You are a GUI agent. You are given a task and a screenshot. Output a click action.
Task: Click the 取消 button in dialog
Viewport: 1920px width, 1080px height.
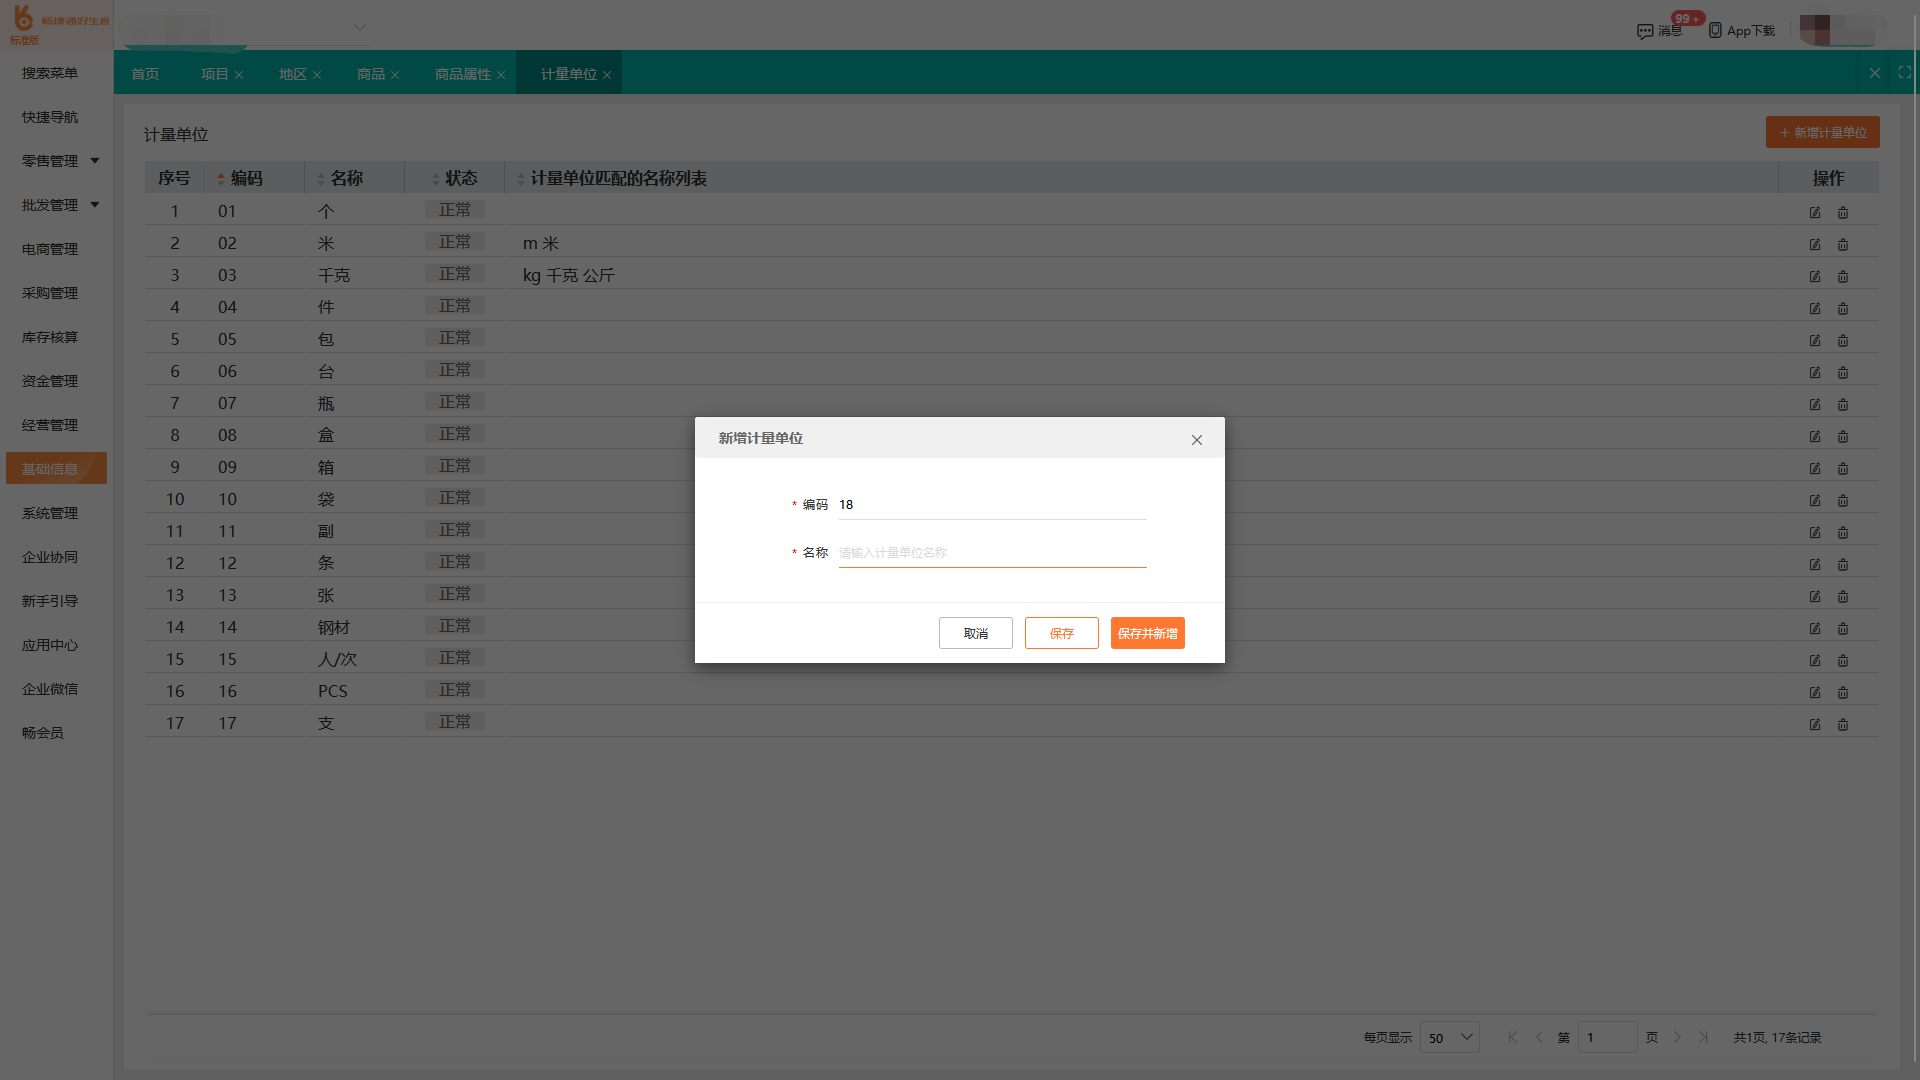pyautogui.click(x=976, y=633)
